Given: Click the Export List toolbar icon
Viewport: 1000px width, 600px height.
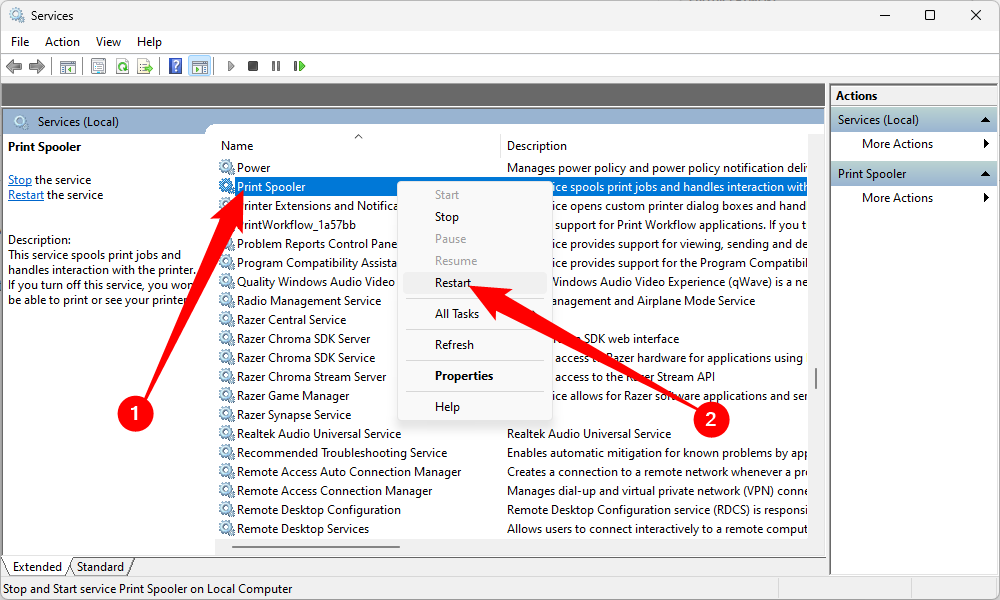Looking at the screenshot, I should coord(145,66).
